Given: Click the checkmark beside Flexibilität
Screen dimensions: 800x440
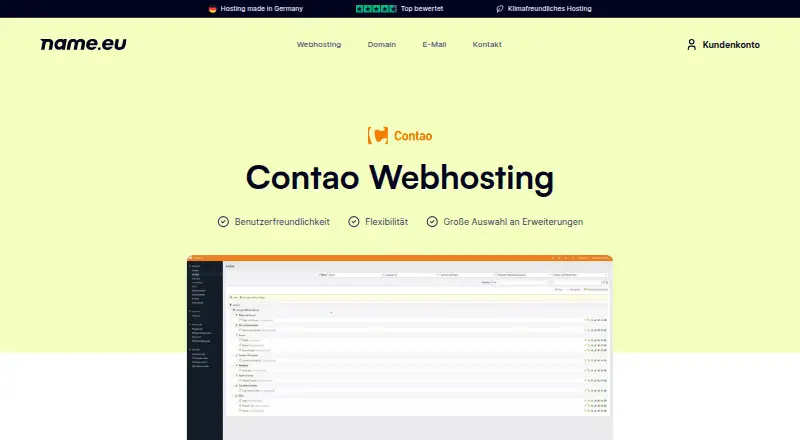Looking at the screenshot, I should [x=354, y=222].
